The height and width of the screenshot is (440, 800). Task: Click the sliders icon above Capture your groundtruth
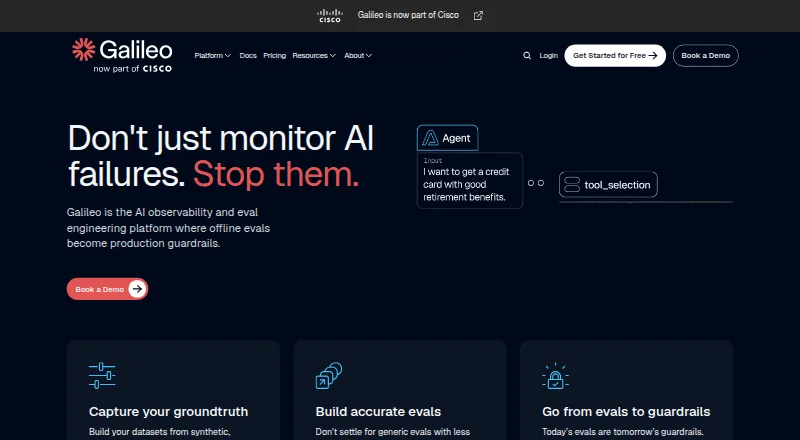102,376
